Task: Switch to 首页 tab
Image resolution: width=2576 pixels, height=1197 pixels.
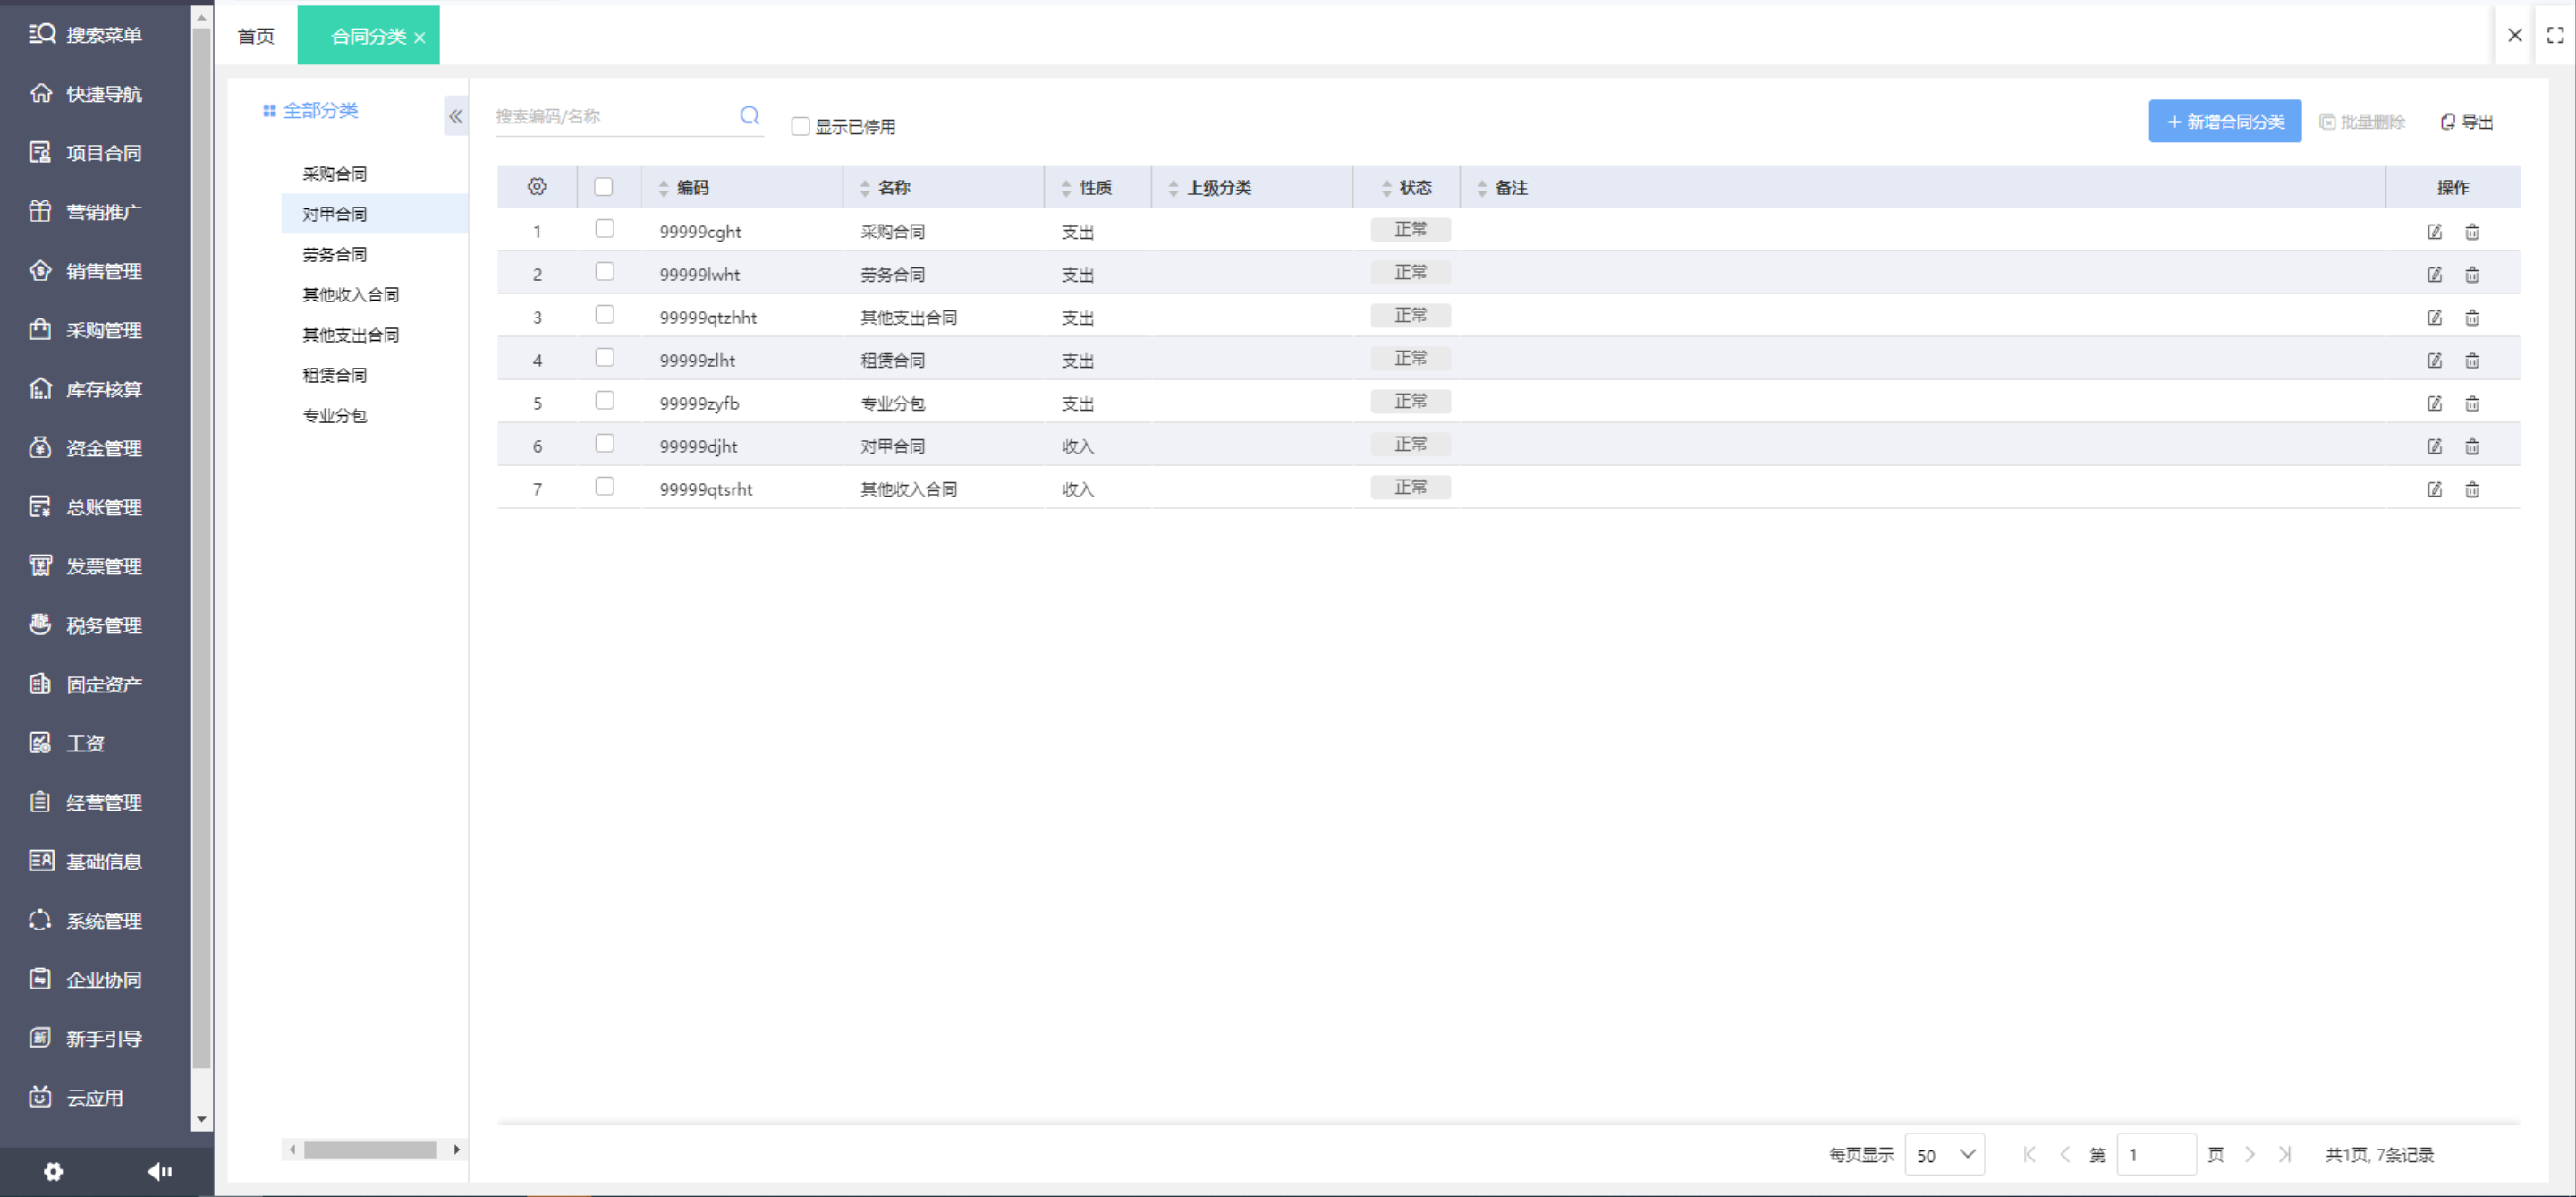Action: click(x=255, y=36)
